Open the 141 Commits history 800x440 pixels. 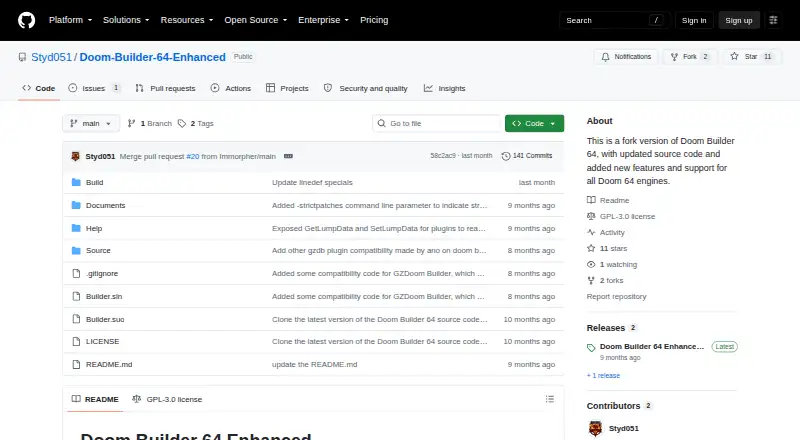(527, 156)
